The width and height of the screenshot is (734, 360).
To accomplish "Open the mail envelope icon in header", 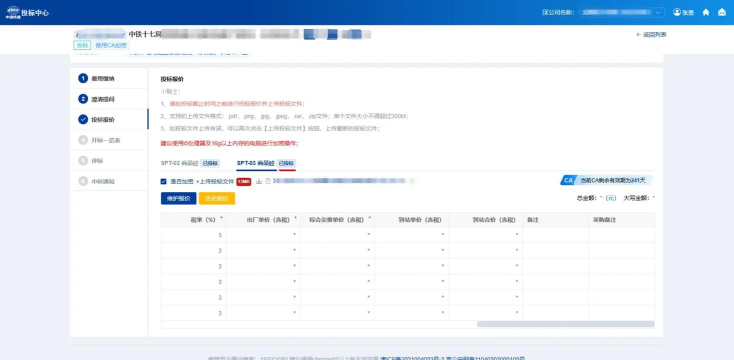I will pyautogui.click(x=722, y=12).
